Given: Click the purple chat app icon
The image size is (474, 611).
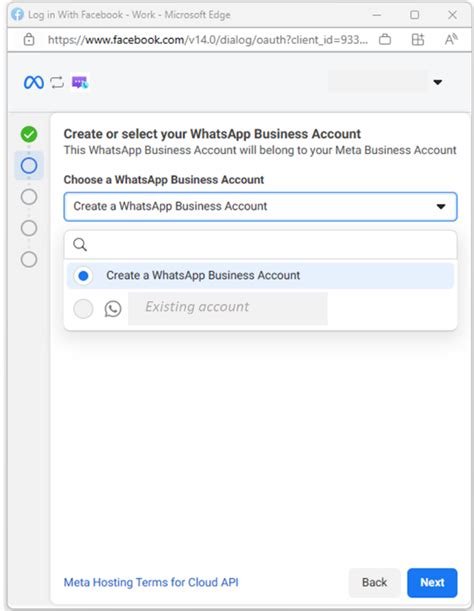Looking at the screenshot, I should (x=80, y=82).
